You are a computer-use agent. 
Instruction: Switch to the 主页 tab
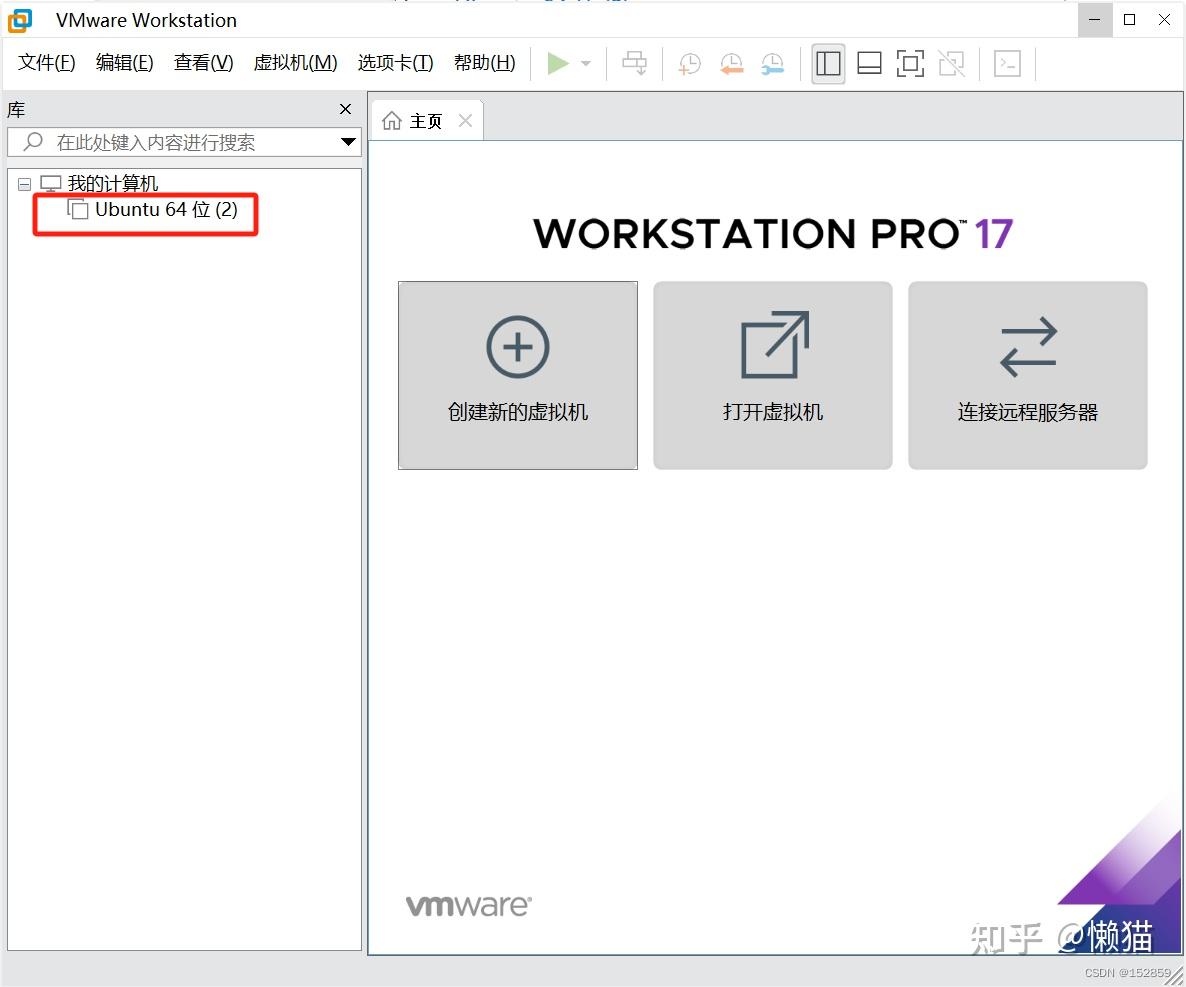click(x=424, y=120)
